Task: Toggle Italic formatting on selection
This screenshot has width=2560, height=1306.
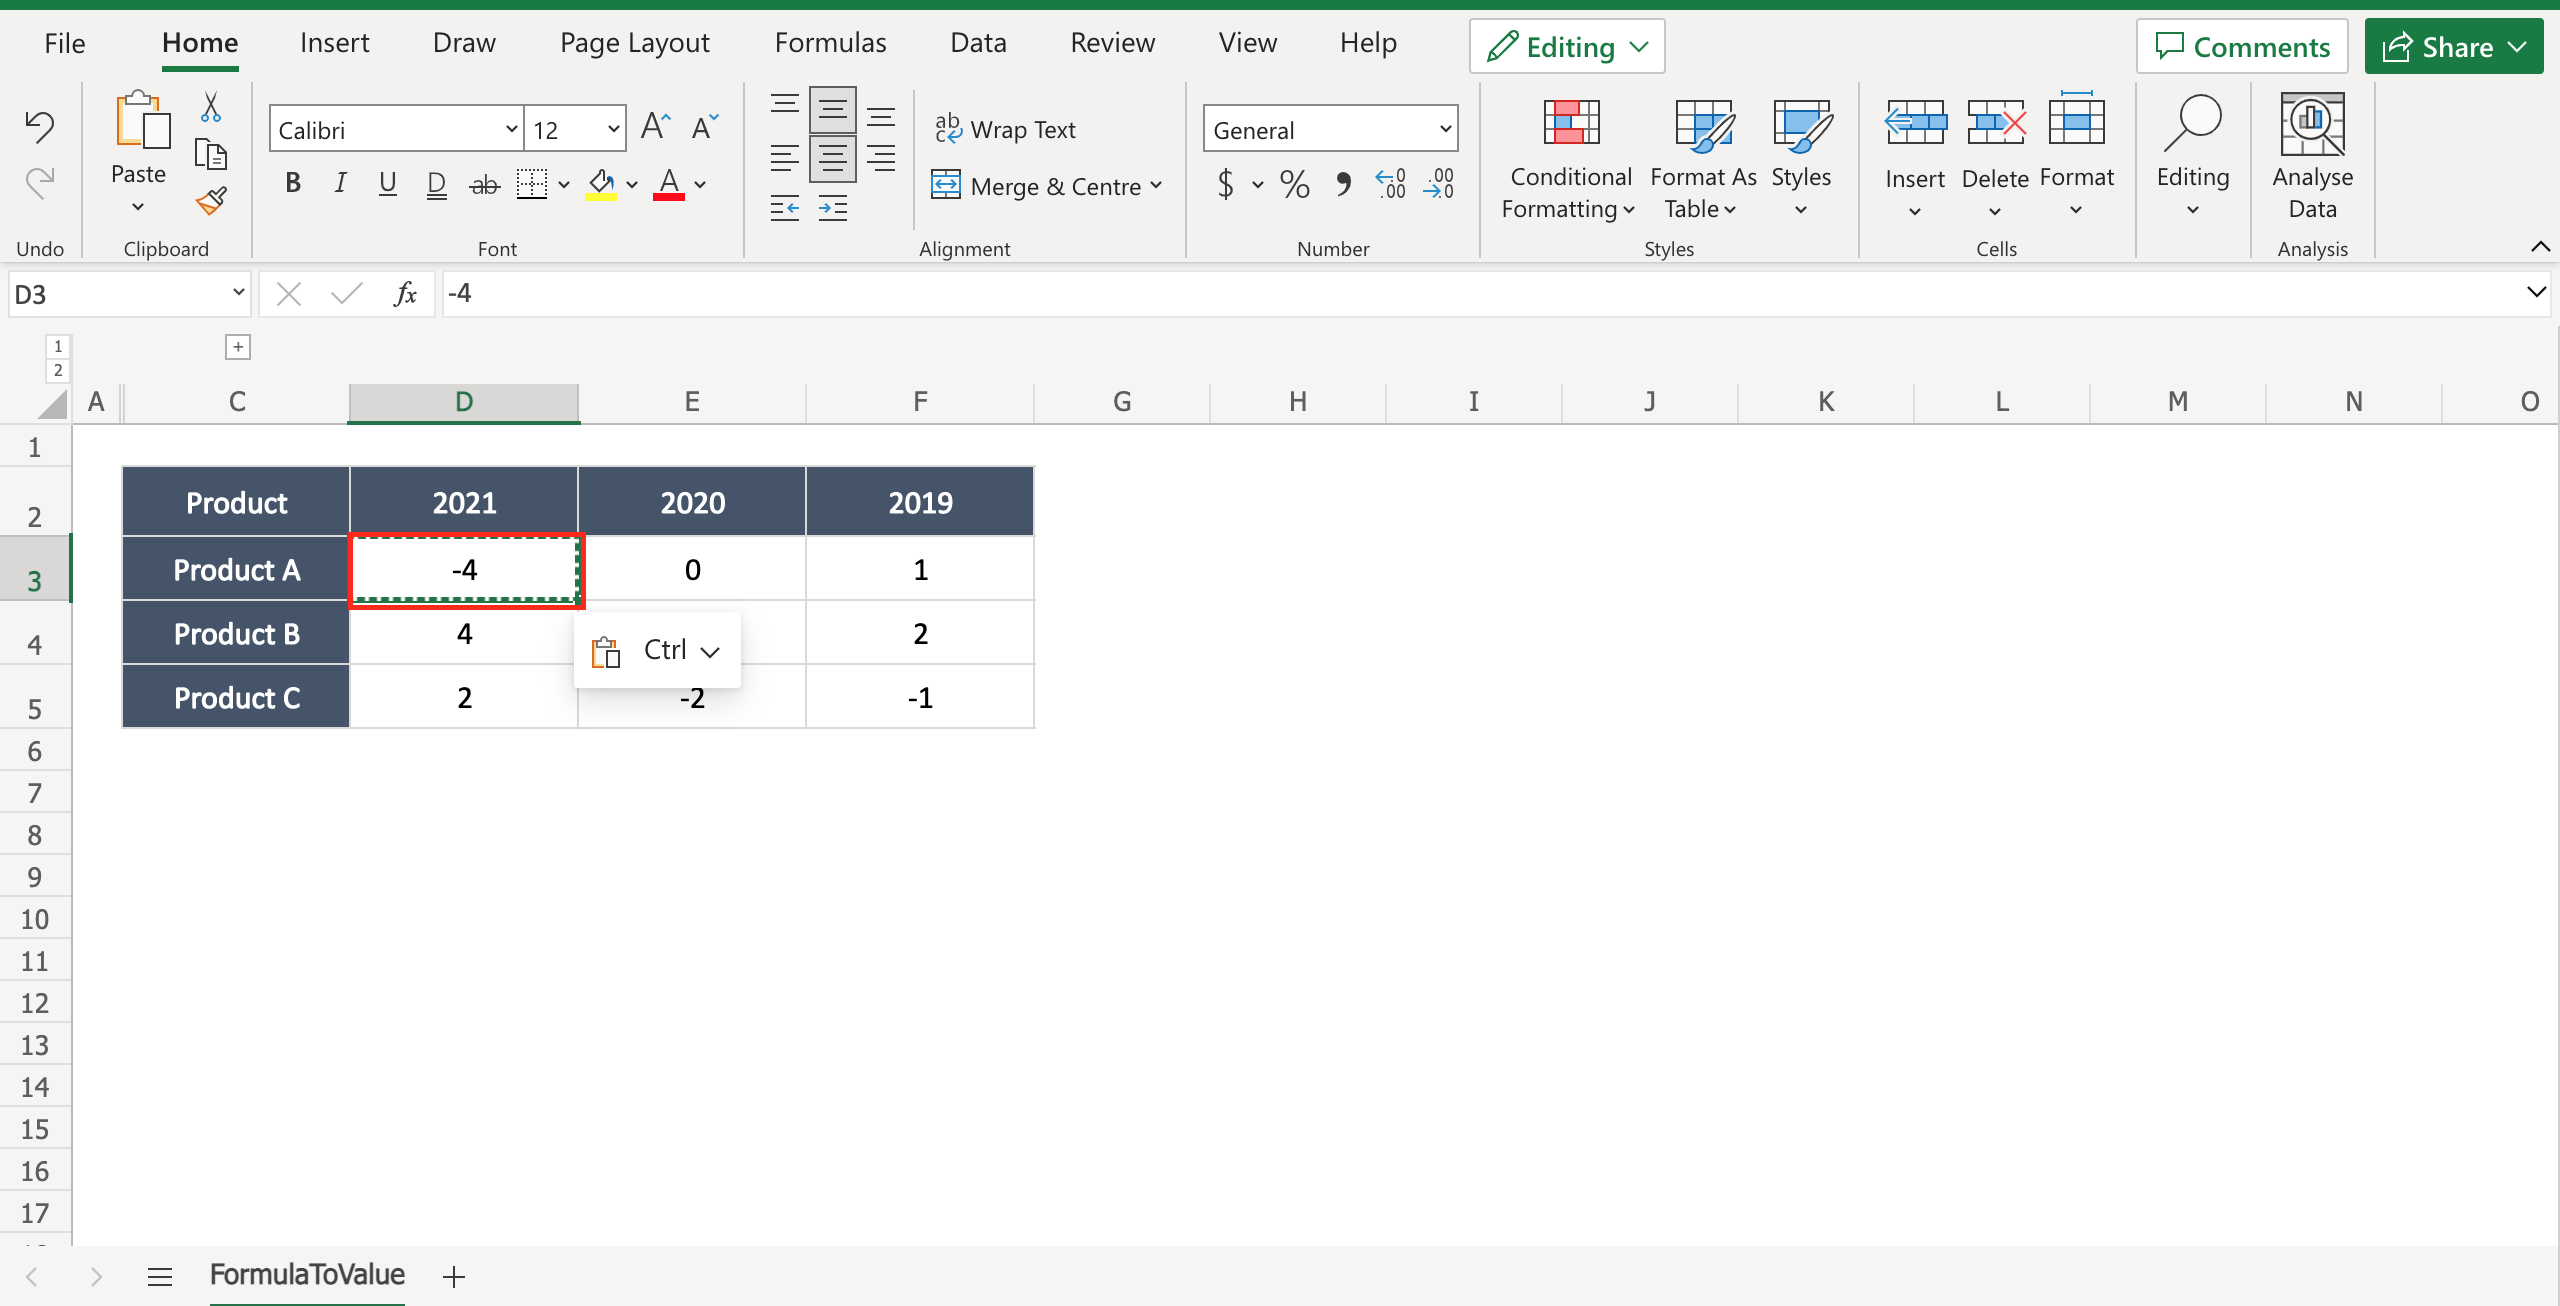Action: coord(340,183)
